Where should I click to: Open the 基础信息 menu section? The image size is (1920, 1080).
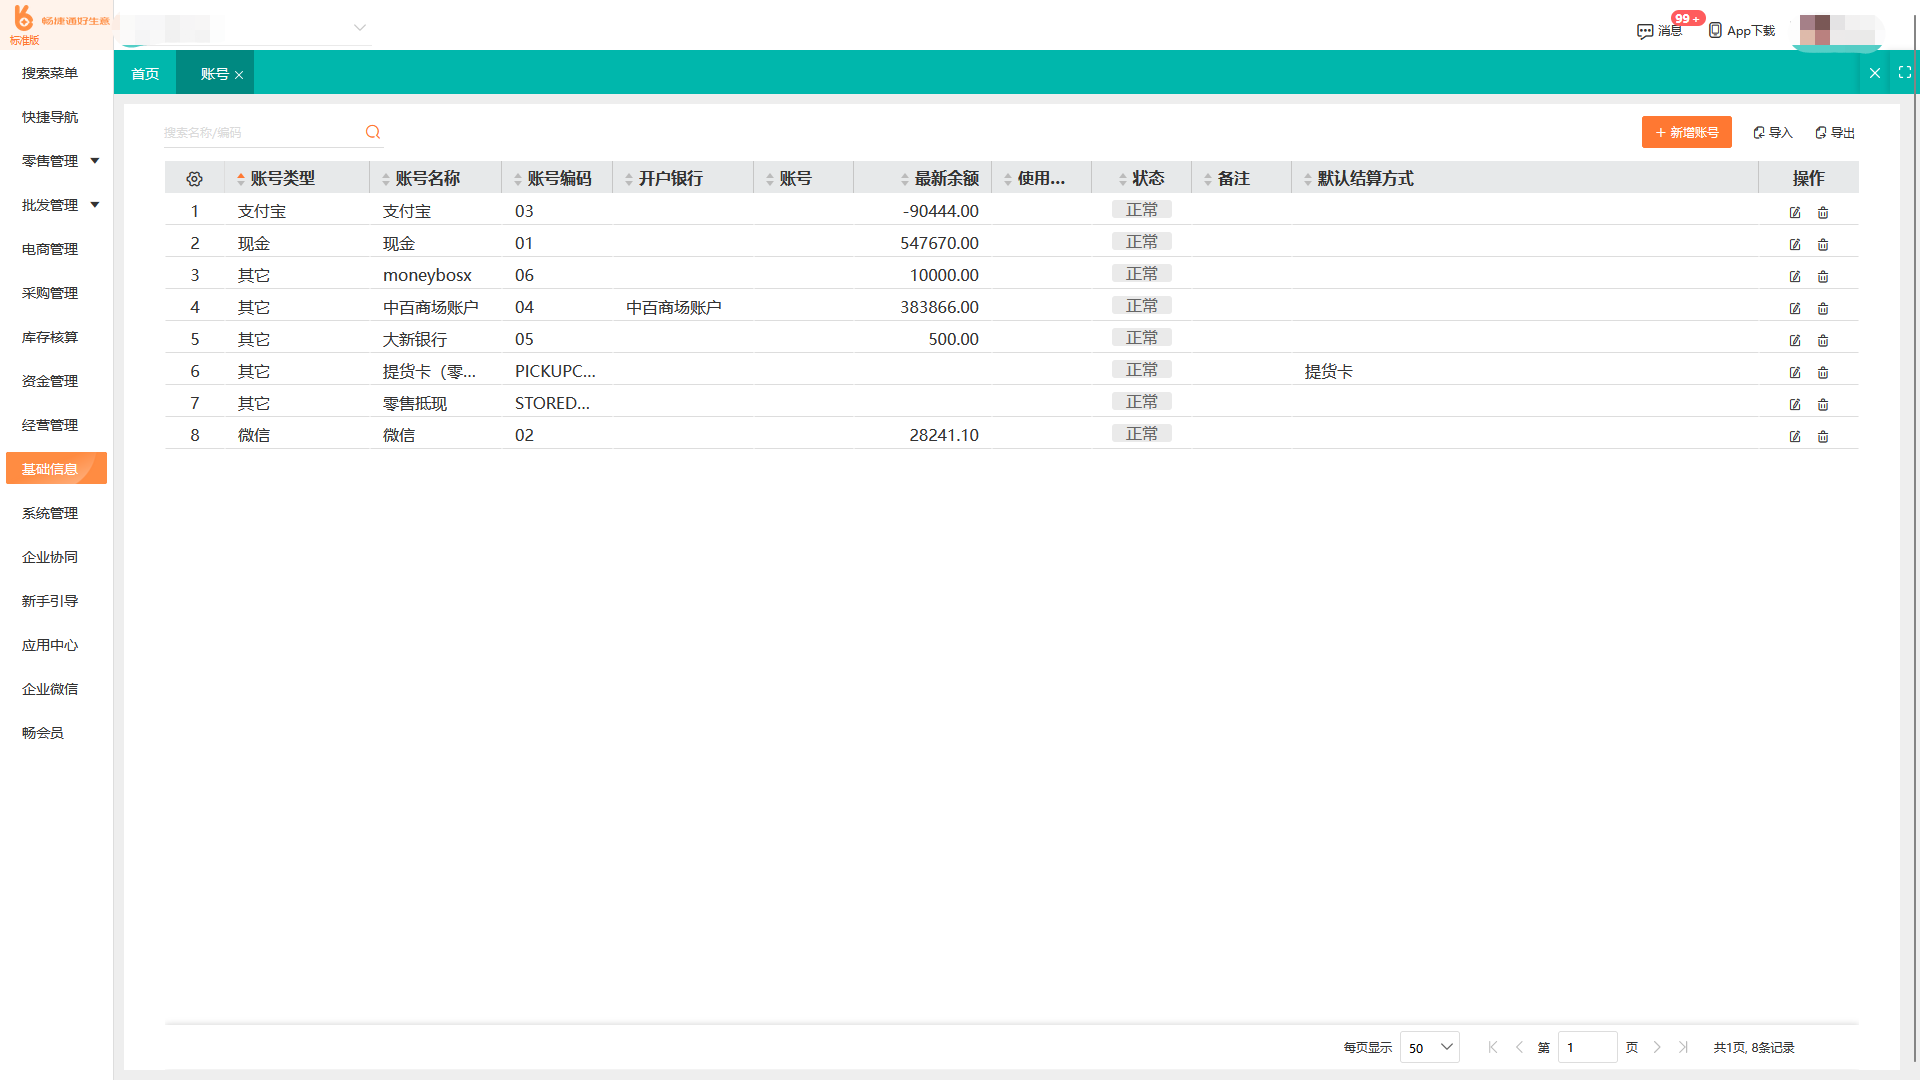point(53,468)
